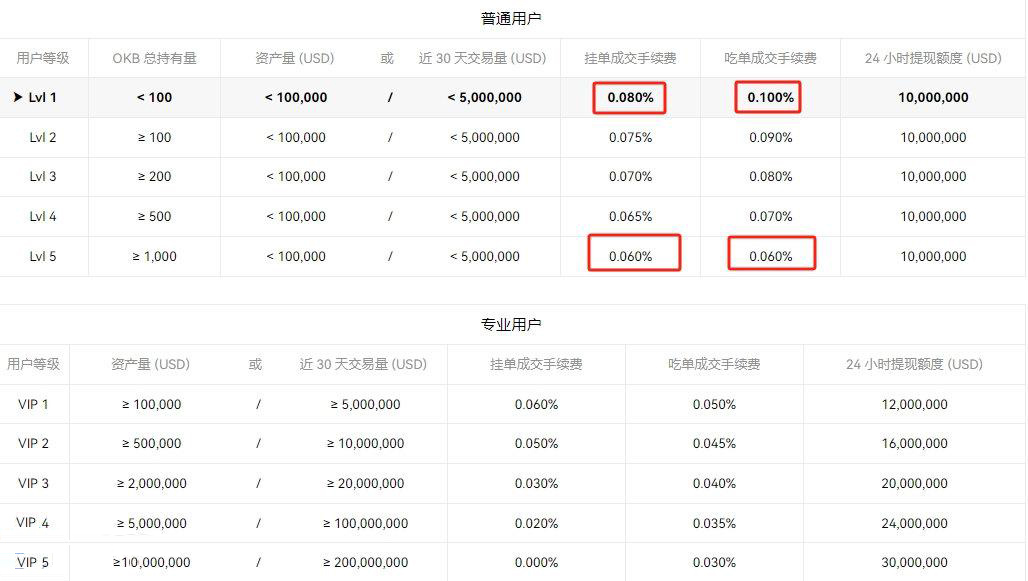1028x581 pixels.
Task: Select the 专业用户 section title
Action: click(x=511, y=324)
